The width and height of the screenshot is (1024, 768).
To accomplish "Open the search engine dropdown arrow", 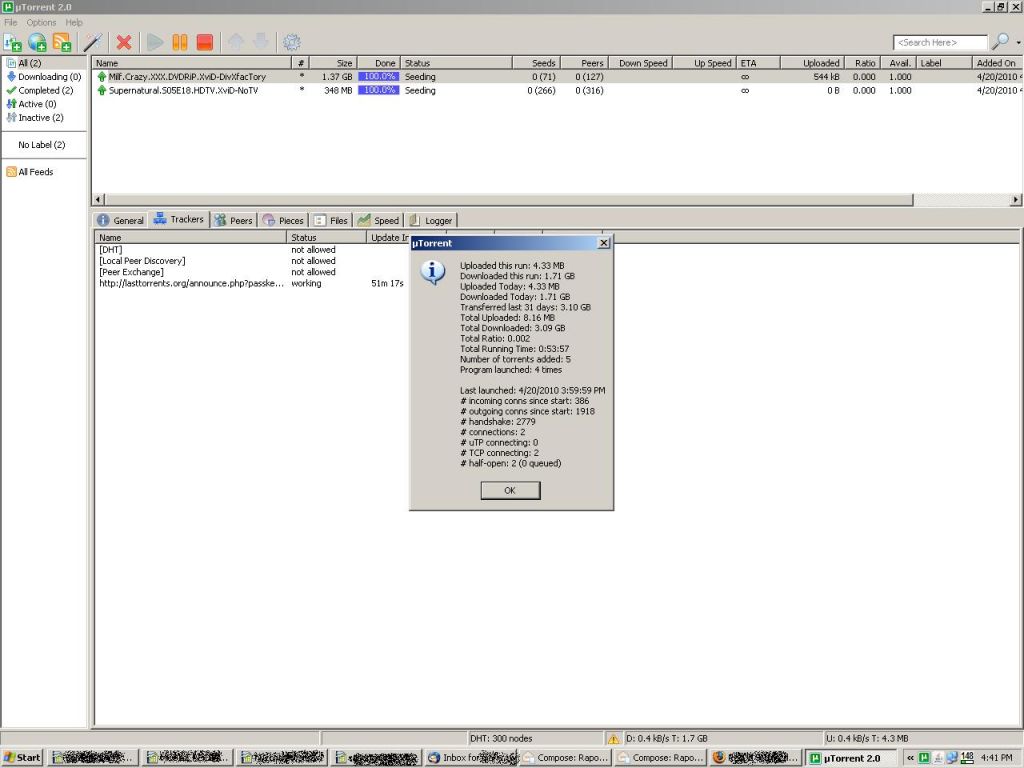I will (1017, 43).
